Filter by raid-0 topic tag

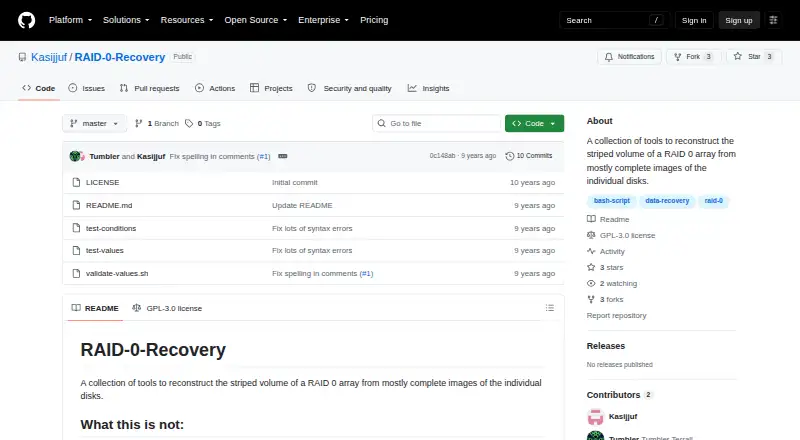(x=713, y=201)
